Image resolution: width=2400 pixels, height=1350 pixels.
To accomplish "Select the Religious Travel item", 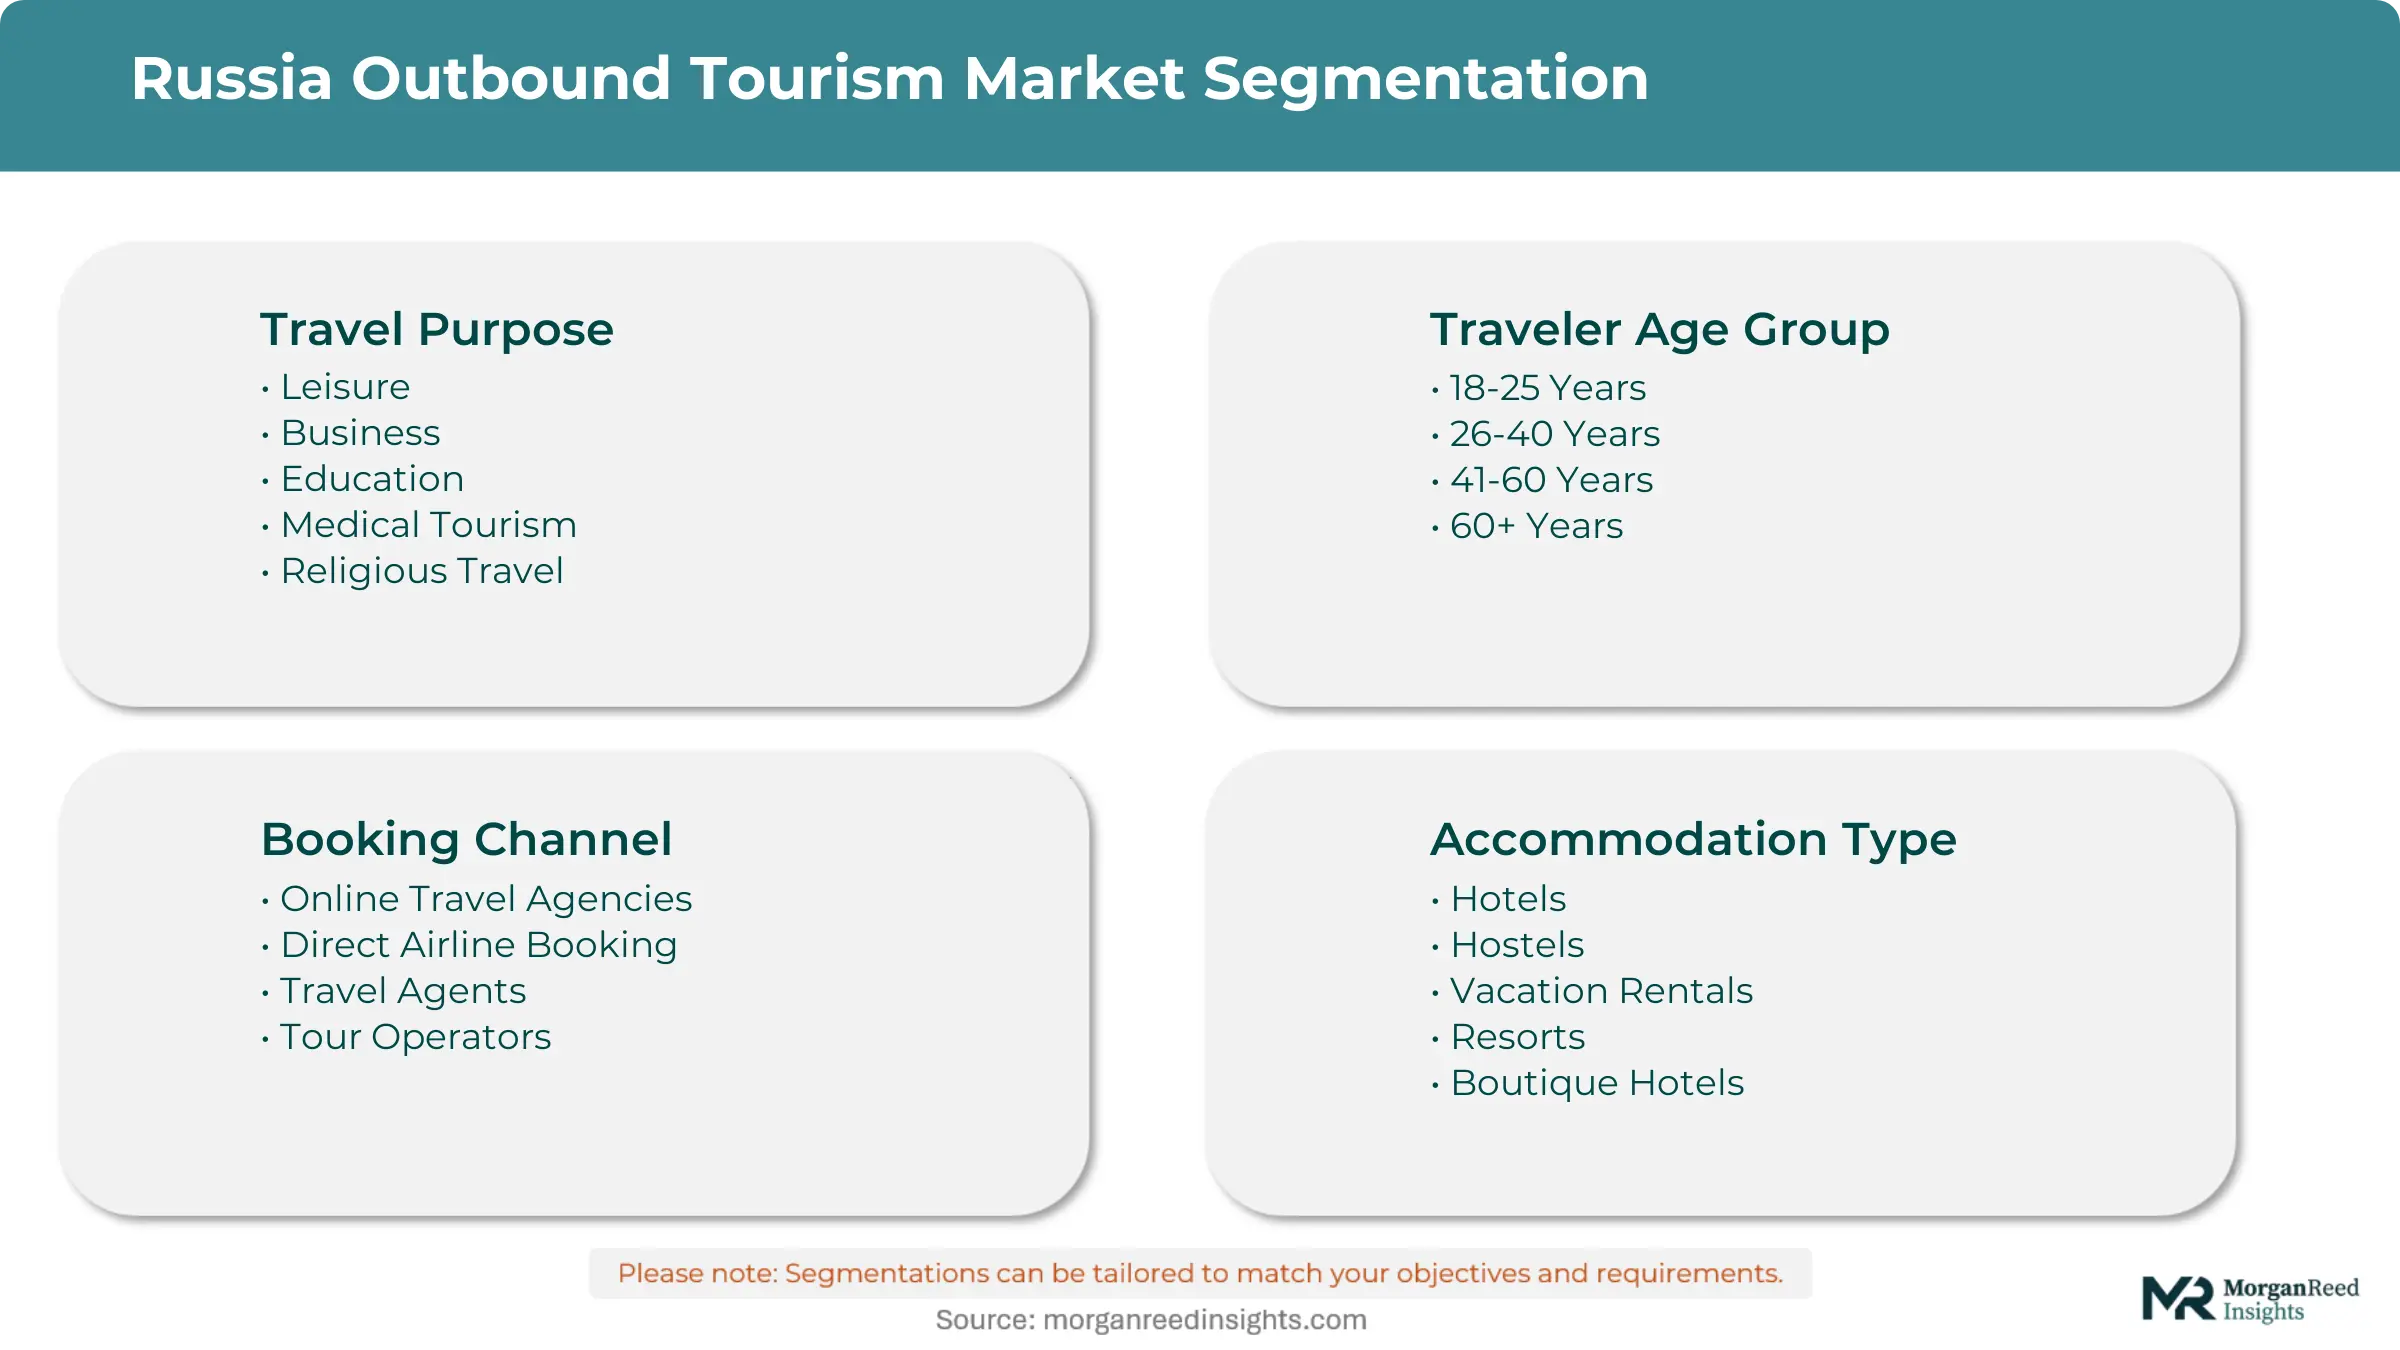I will tap(421, 571).
